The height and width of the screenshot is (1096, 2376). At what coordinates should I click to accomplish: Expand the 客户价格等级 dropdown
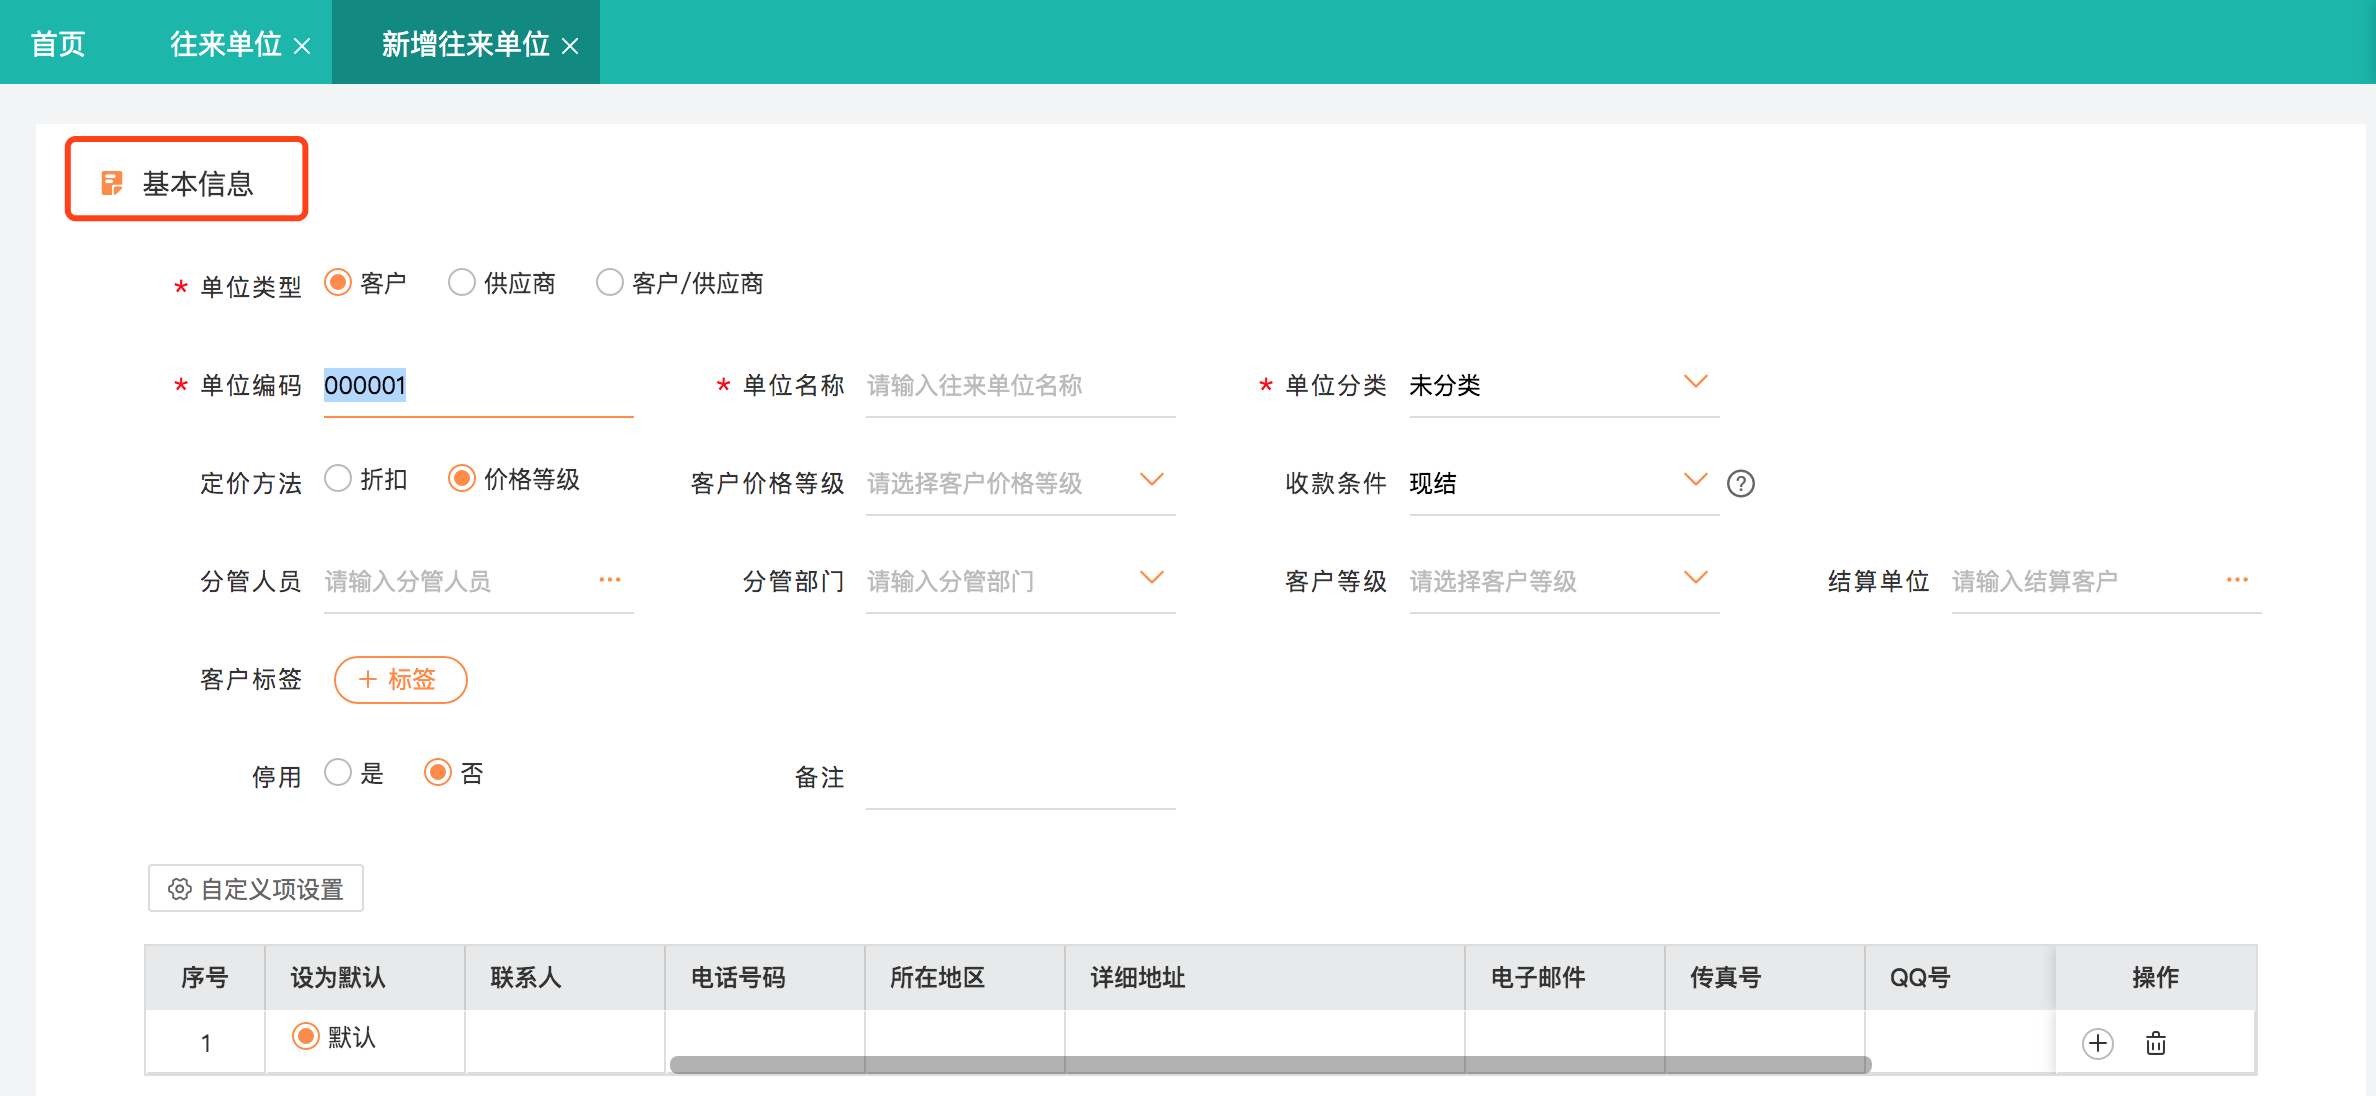pyautogui.click(x=1156, y=482)
